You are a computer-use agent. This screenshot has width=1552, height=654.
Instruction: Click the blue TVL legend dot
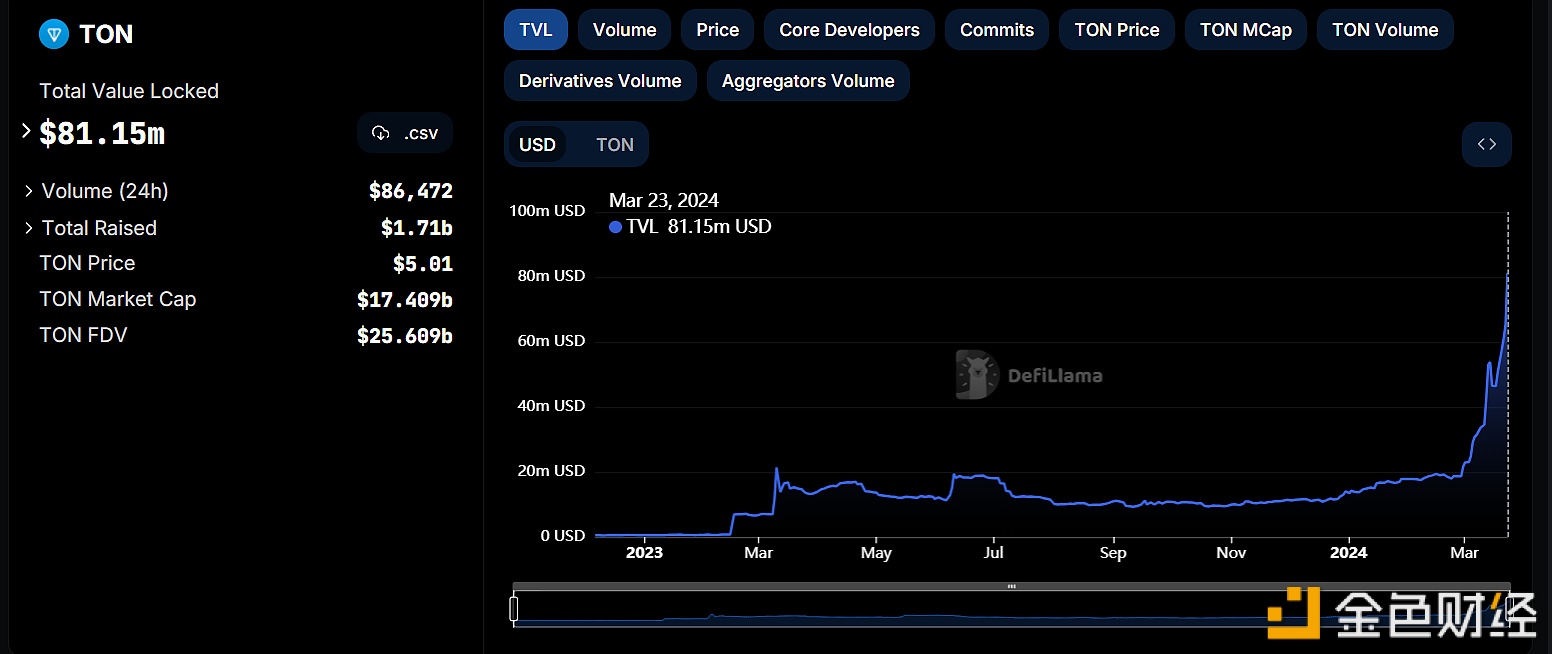616,227
